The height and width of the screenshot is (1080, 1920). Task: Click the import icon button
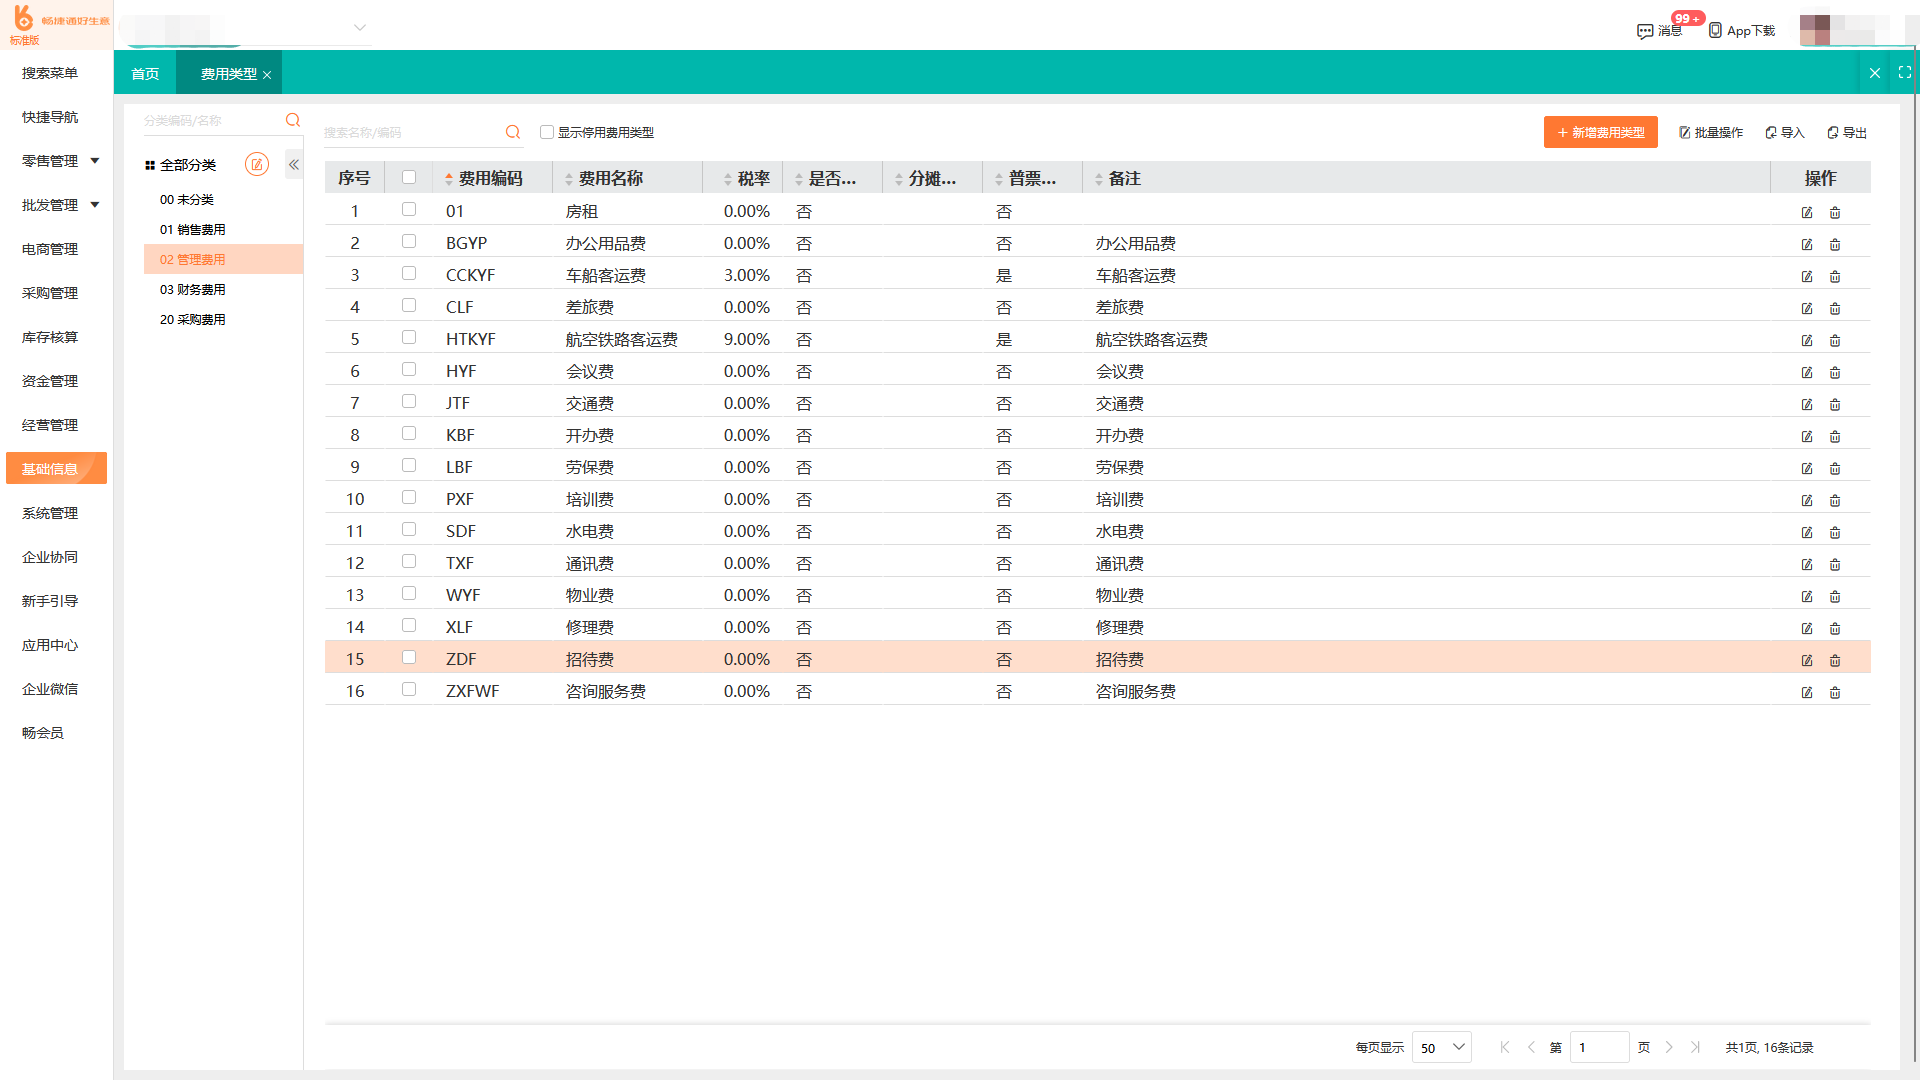pos(1785,131)
